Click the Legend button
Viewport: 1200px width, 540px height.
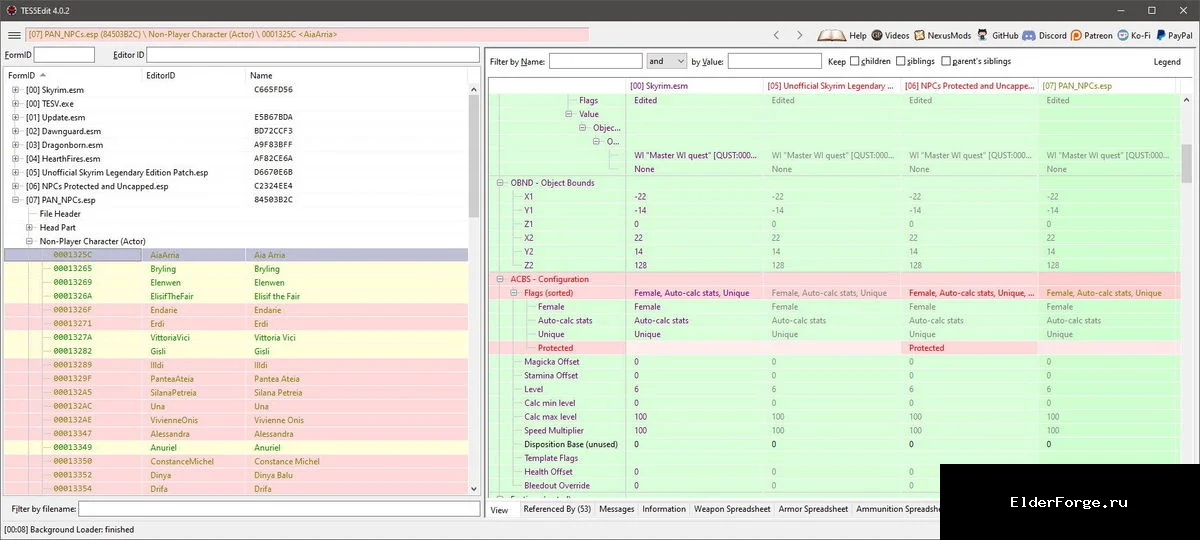click(x=1166, y=61)
